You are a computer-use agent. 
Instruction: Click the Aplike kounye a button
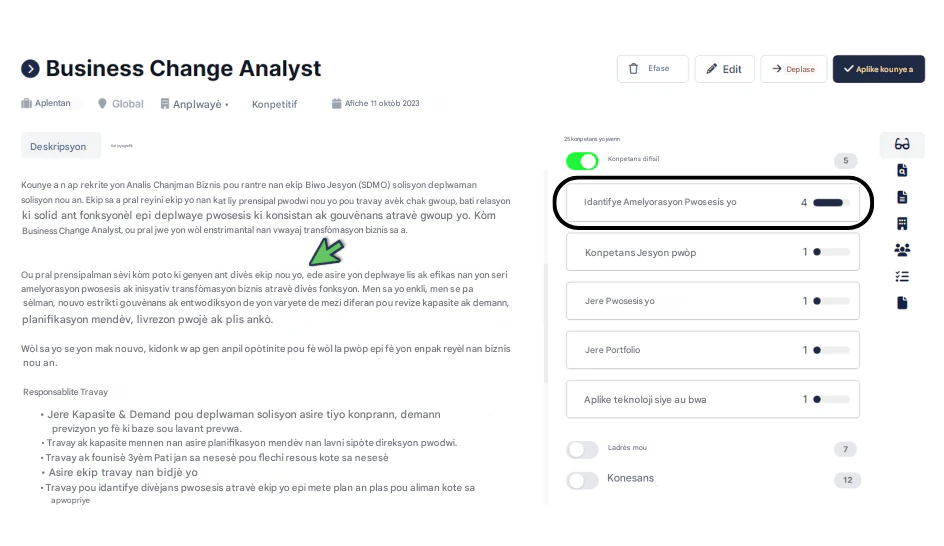tap(878, 69)
